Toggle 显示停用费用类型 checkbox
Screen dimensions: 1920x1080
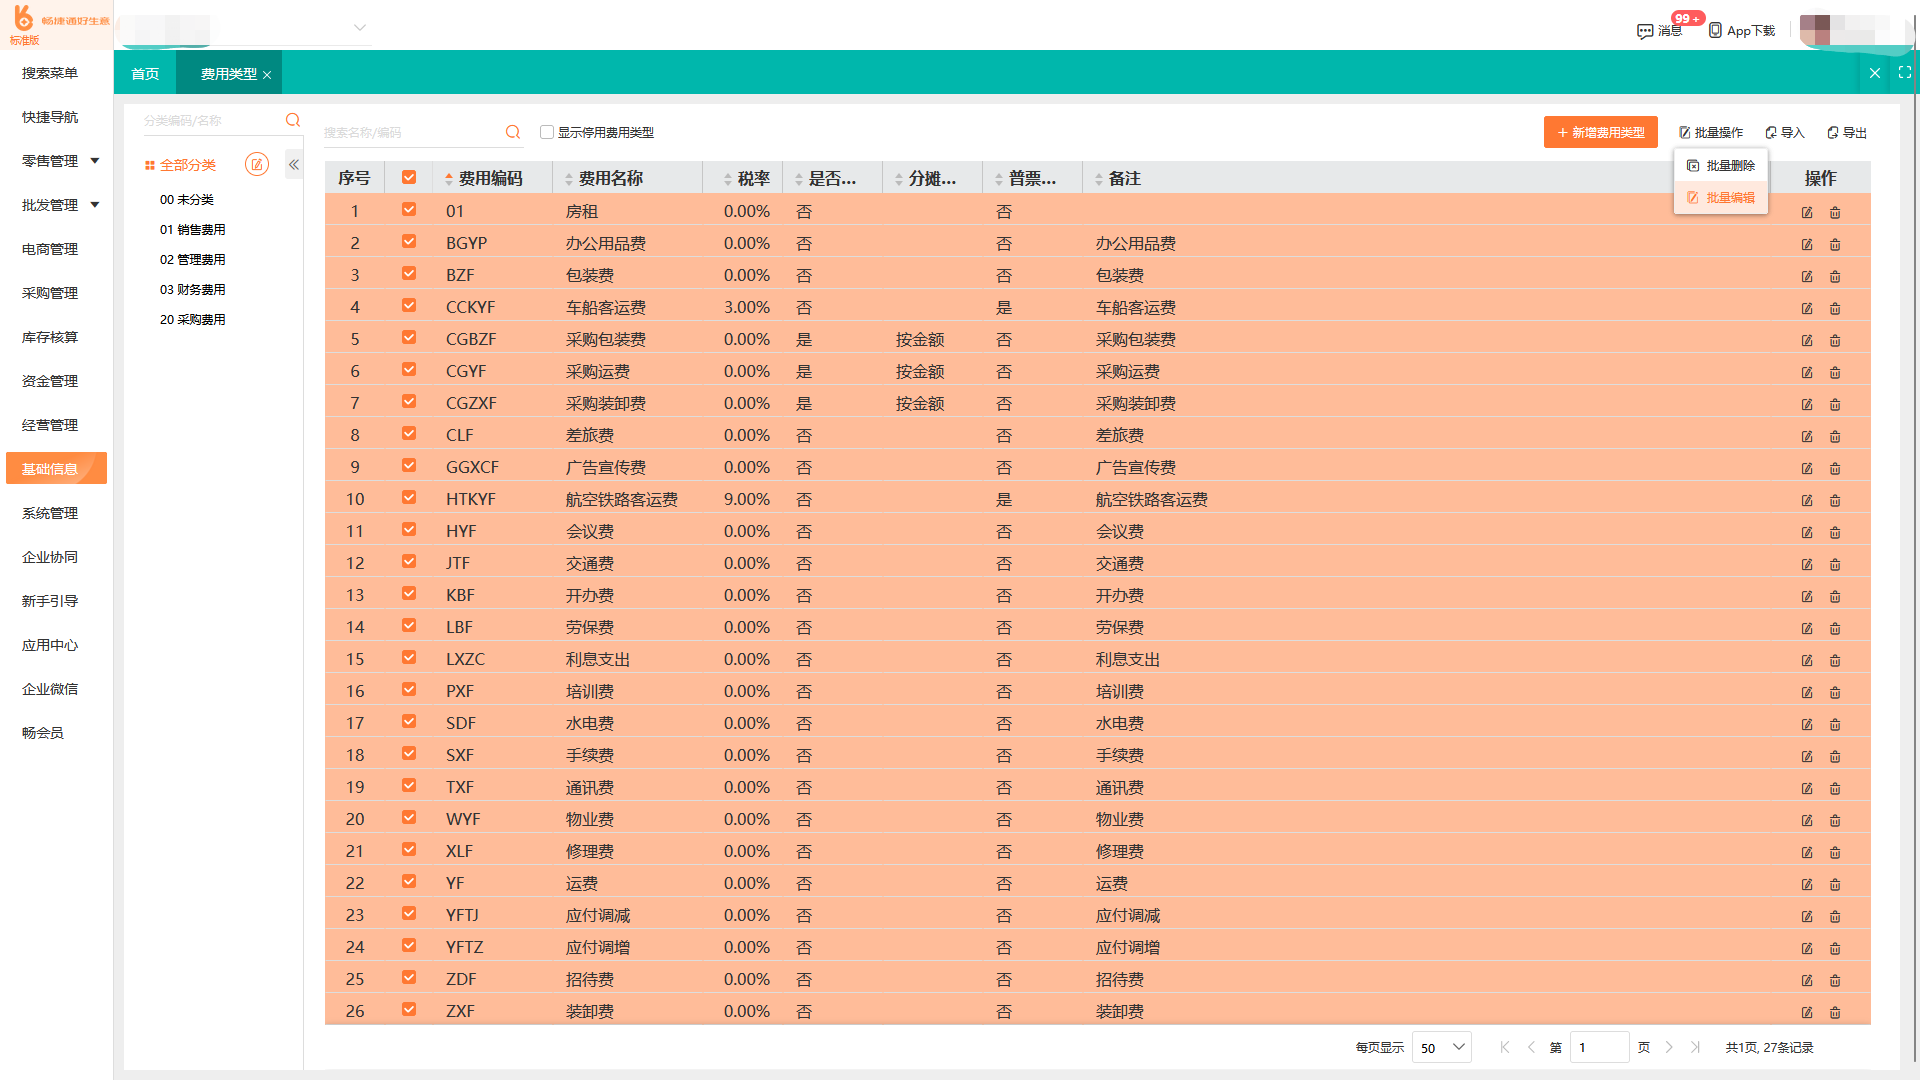click(x=546, y=131)
